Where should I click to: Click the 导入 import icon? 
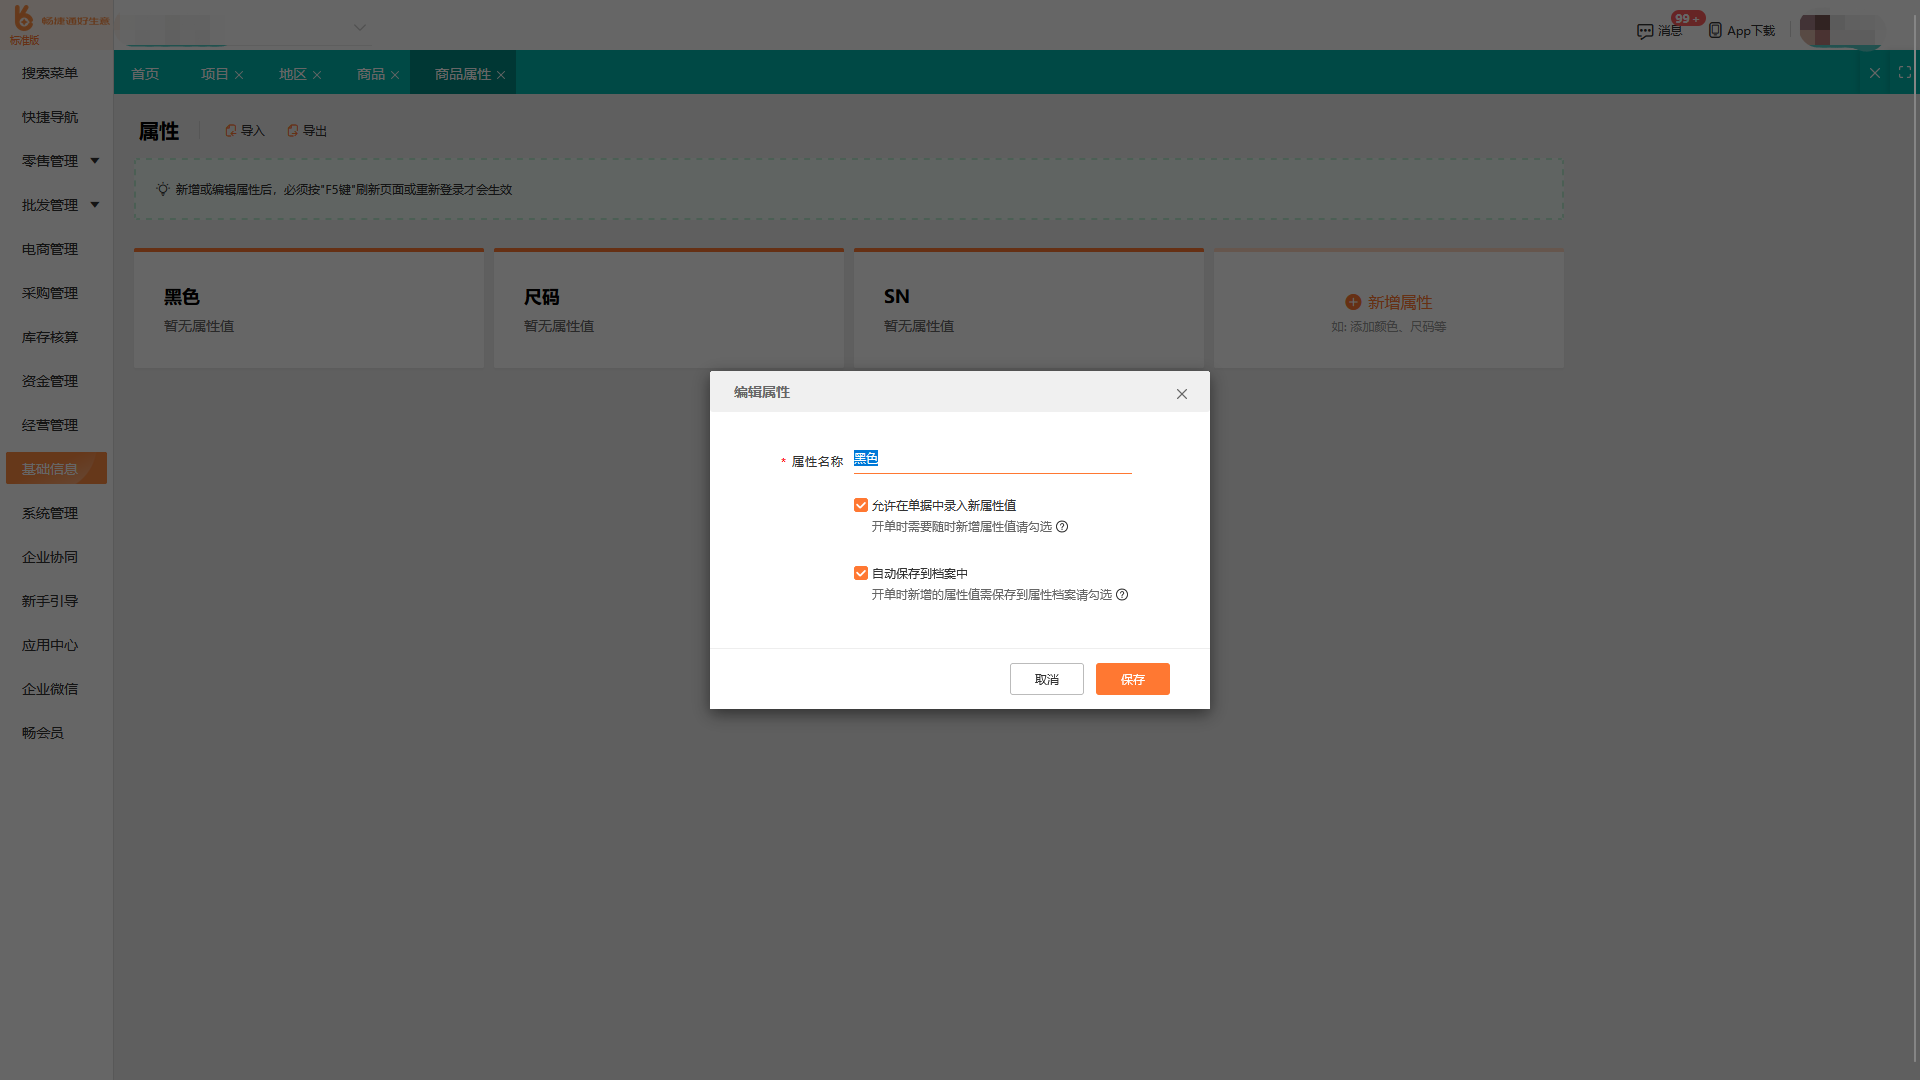[x=233, y=131]
